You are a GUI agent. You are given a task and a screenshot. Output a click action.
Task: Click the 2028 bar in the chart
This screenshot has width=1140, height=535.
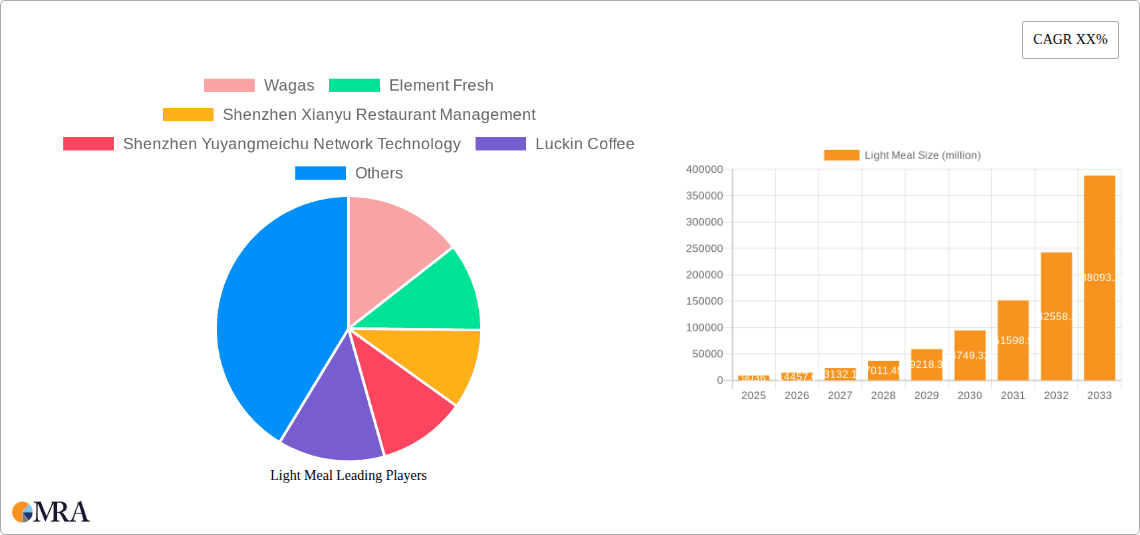click(883, 371)
